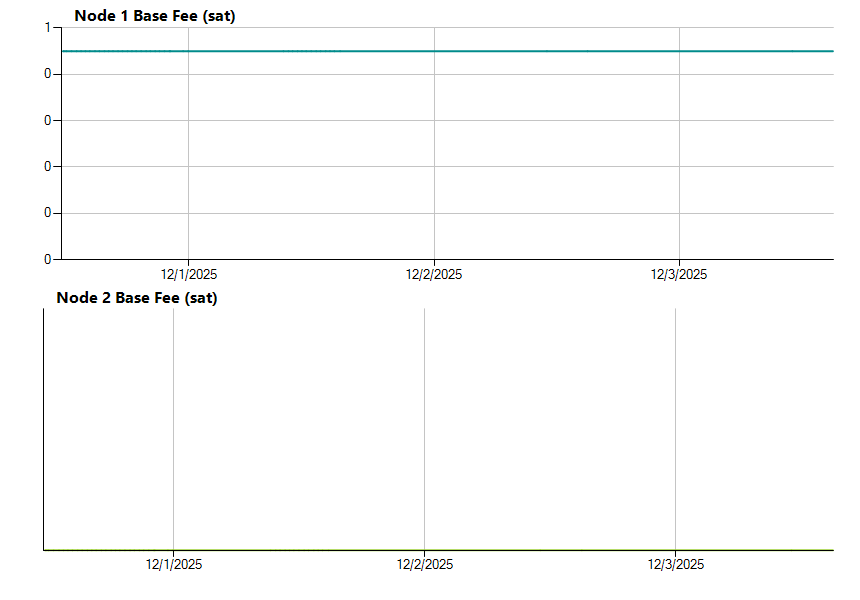The width and height of the screenshot is (860, 600).
Task: Click teal line at Node 1's 12/2/2025 gridline
Action: pos(434,51)
